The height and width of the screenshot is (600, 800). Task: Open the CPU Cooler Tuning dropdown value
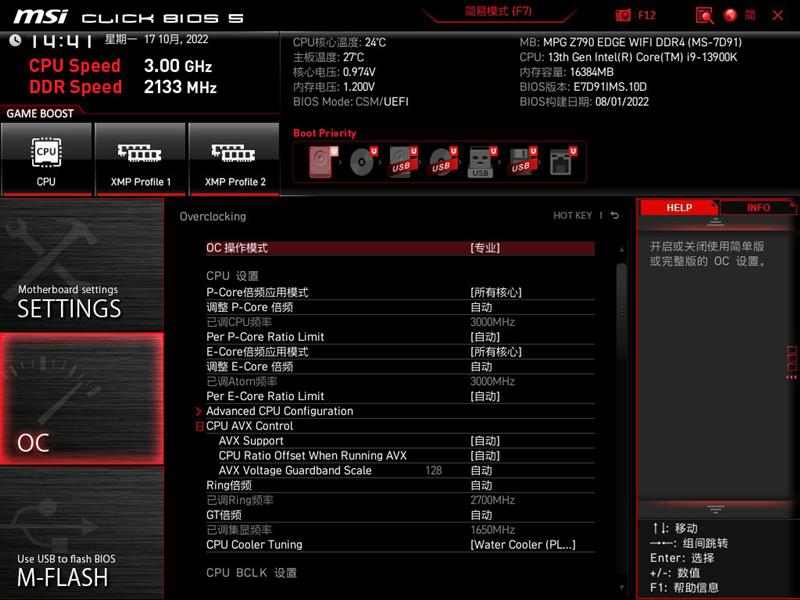(x=522, y=545)
